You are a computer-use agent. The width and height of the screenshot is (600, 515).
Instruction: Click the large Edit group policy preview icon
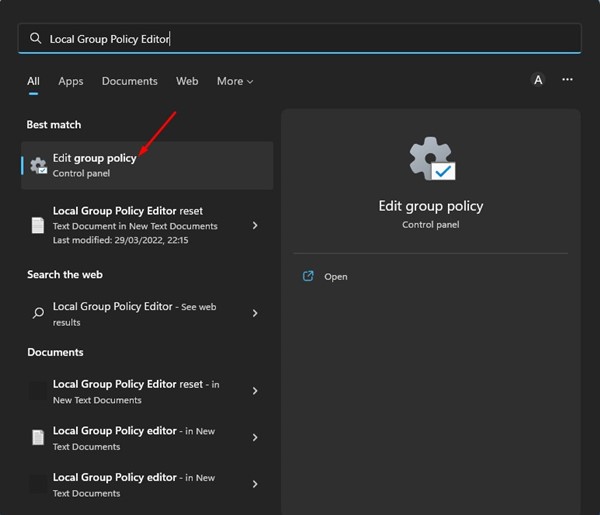pyautogui.click(x=431, y=160)
